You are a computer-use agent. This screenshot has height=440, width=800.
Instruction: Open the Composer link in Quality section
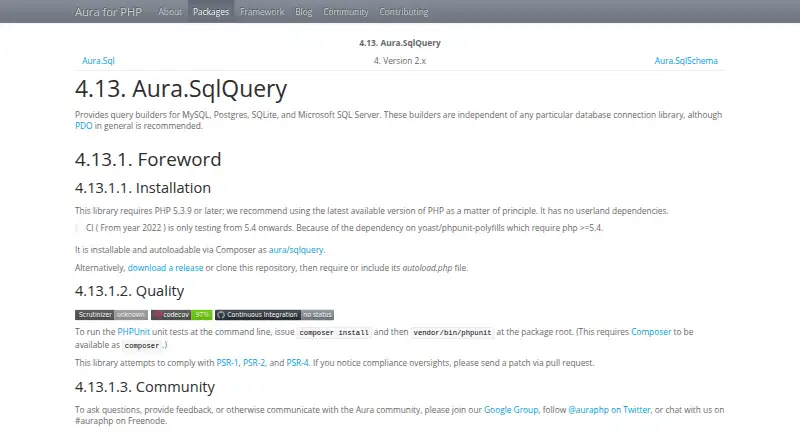pyautogui.click(x=651, y=332)
